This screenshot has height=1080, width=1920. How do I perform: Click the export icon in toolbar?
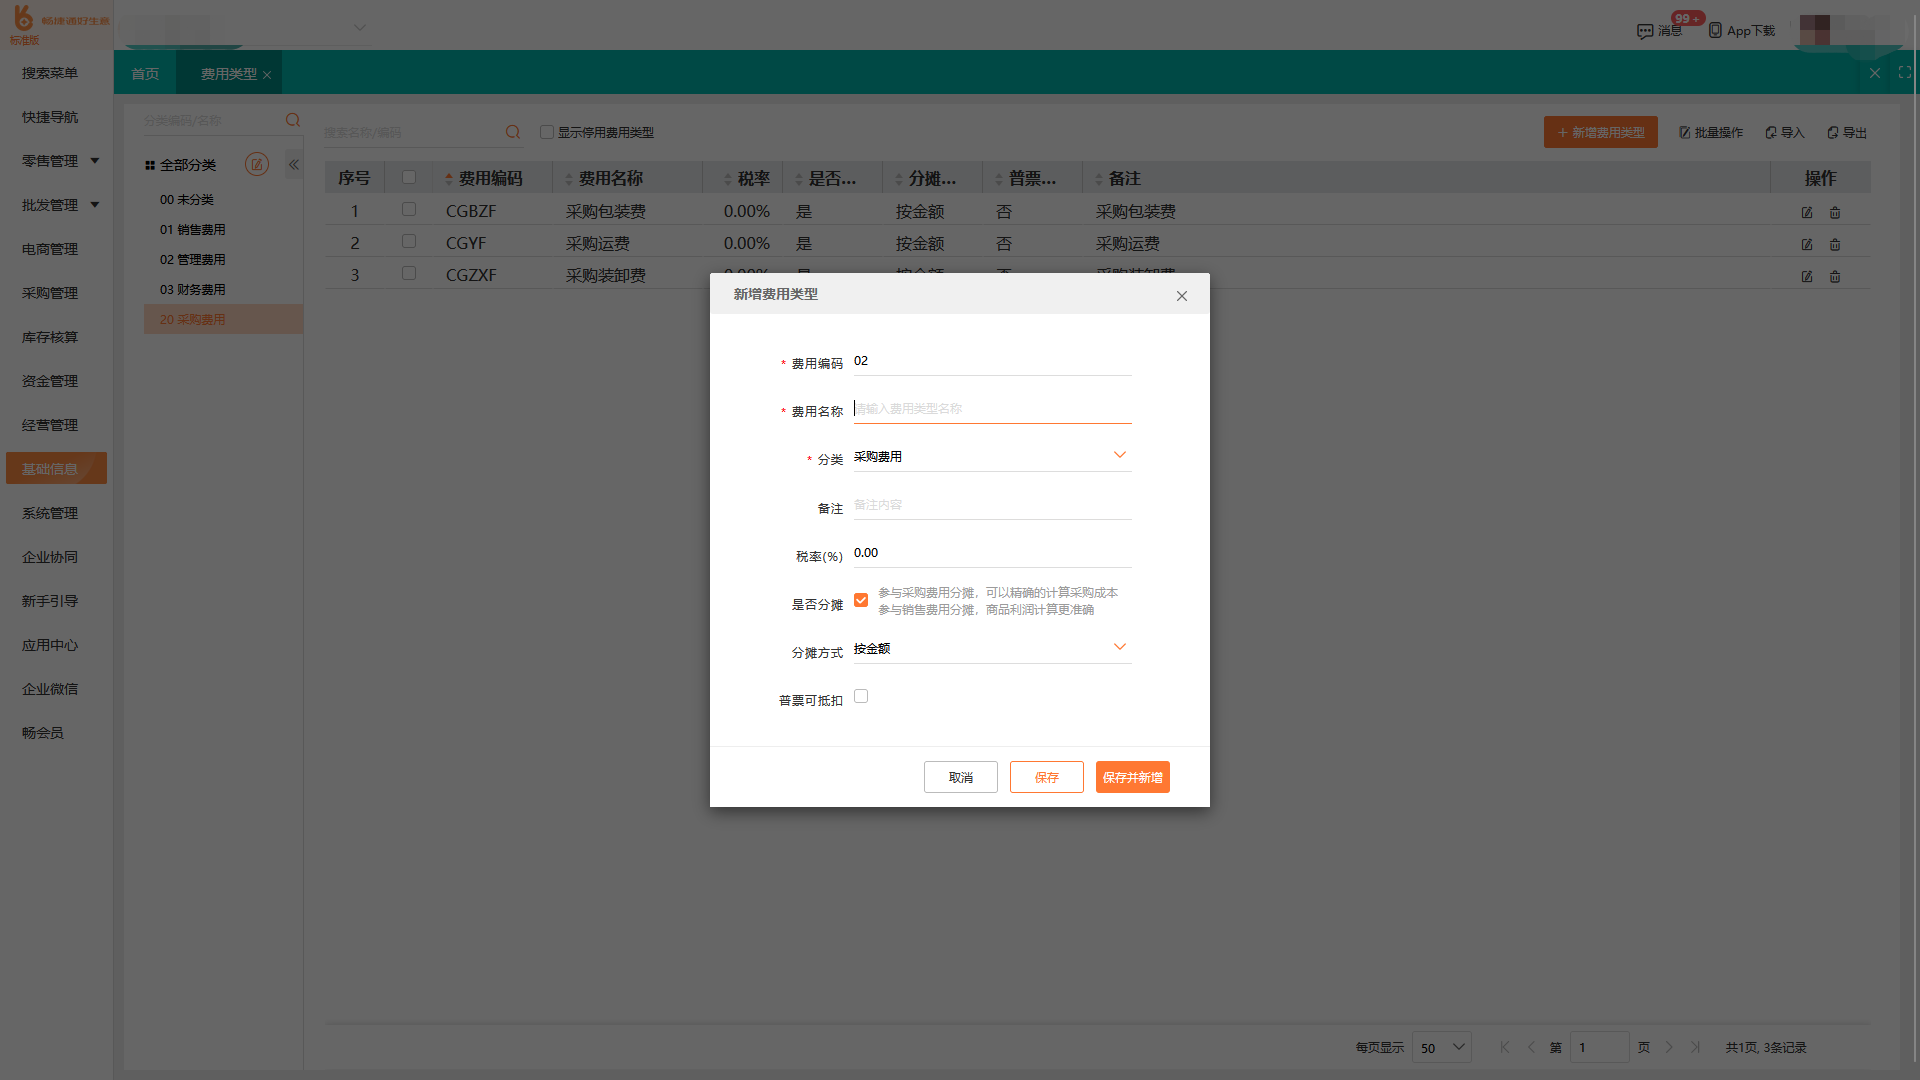pos(1847,132)
